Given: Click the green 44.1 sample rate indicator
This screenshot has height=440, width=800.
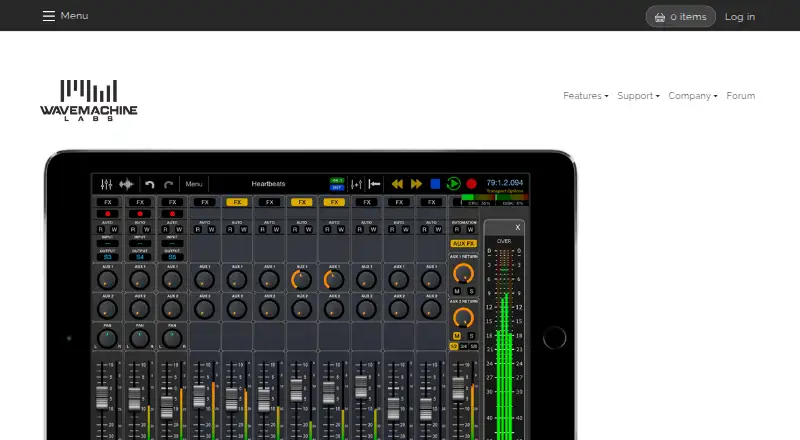Looking at the screenshot, I should (x=337, y=180).
